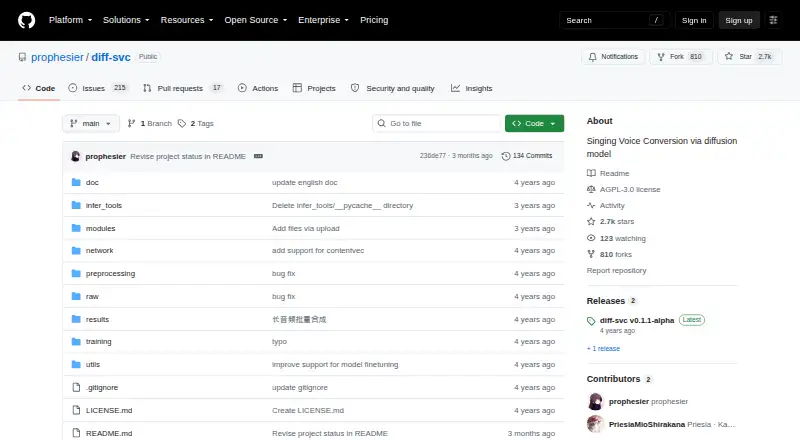Screen dimensions: 800x440
Task: Click the tag icon next to 2 Tags
Action: point(182,124)
